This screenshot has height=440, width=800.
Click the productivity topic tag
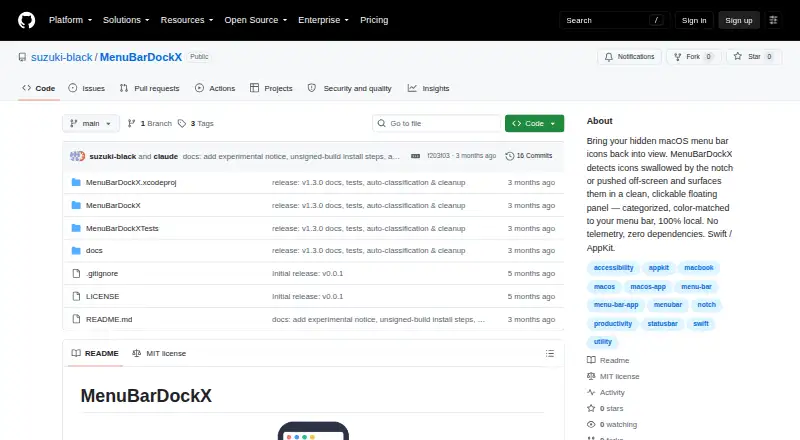pyautogui.click(x=613, y=324)
